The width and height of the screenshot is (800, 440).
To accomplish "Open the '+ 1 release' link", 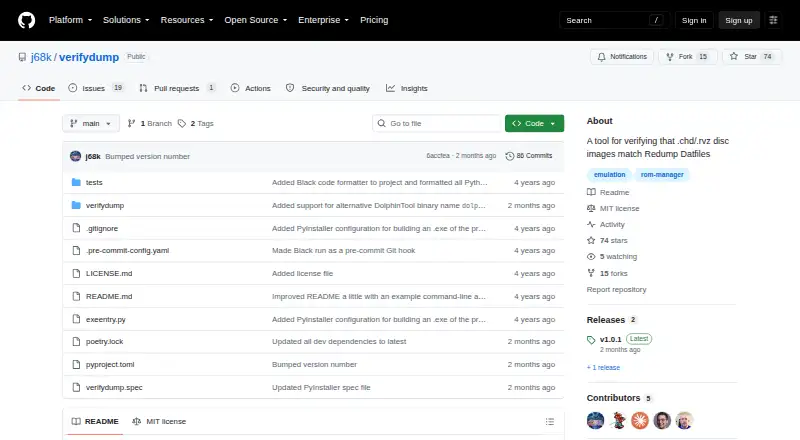I will coord(604,368).
